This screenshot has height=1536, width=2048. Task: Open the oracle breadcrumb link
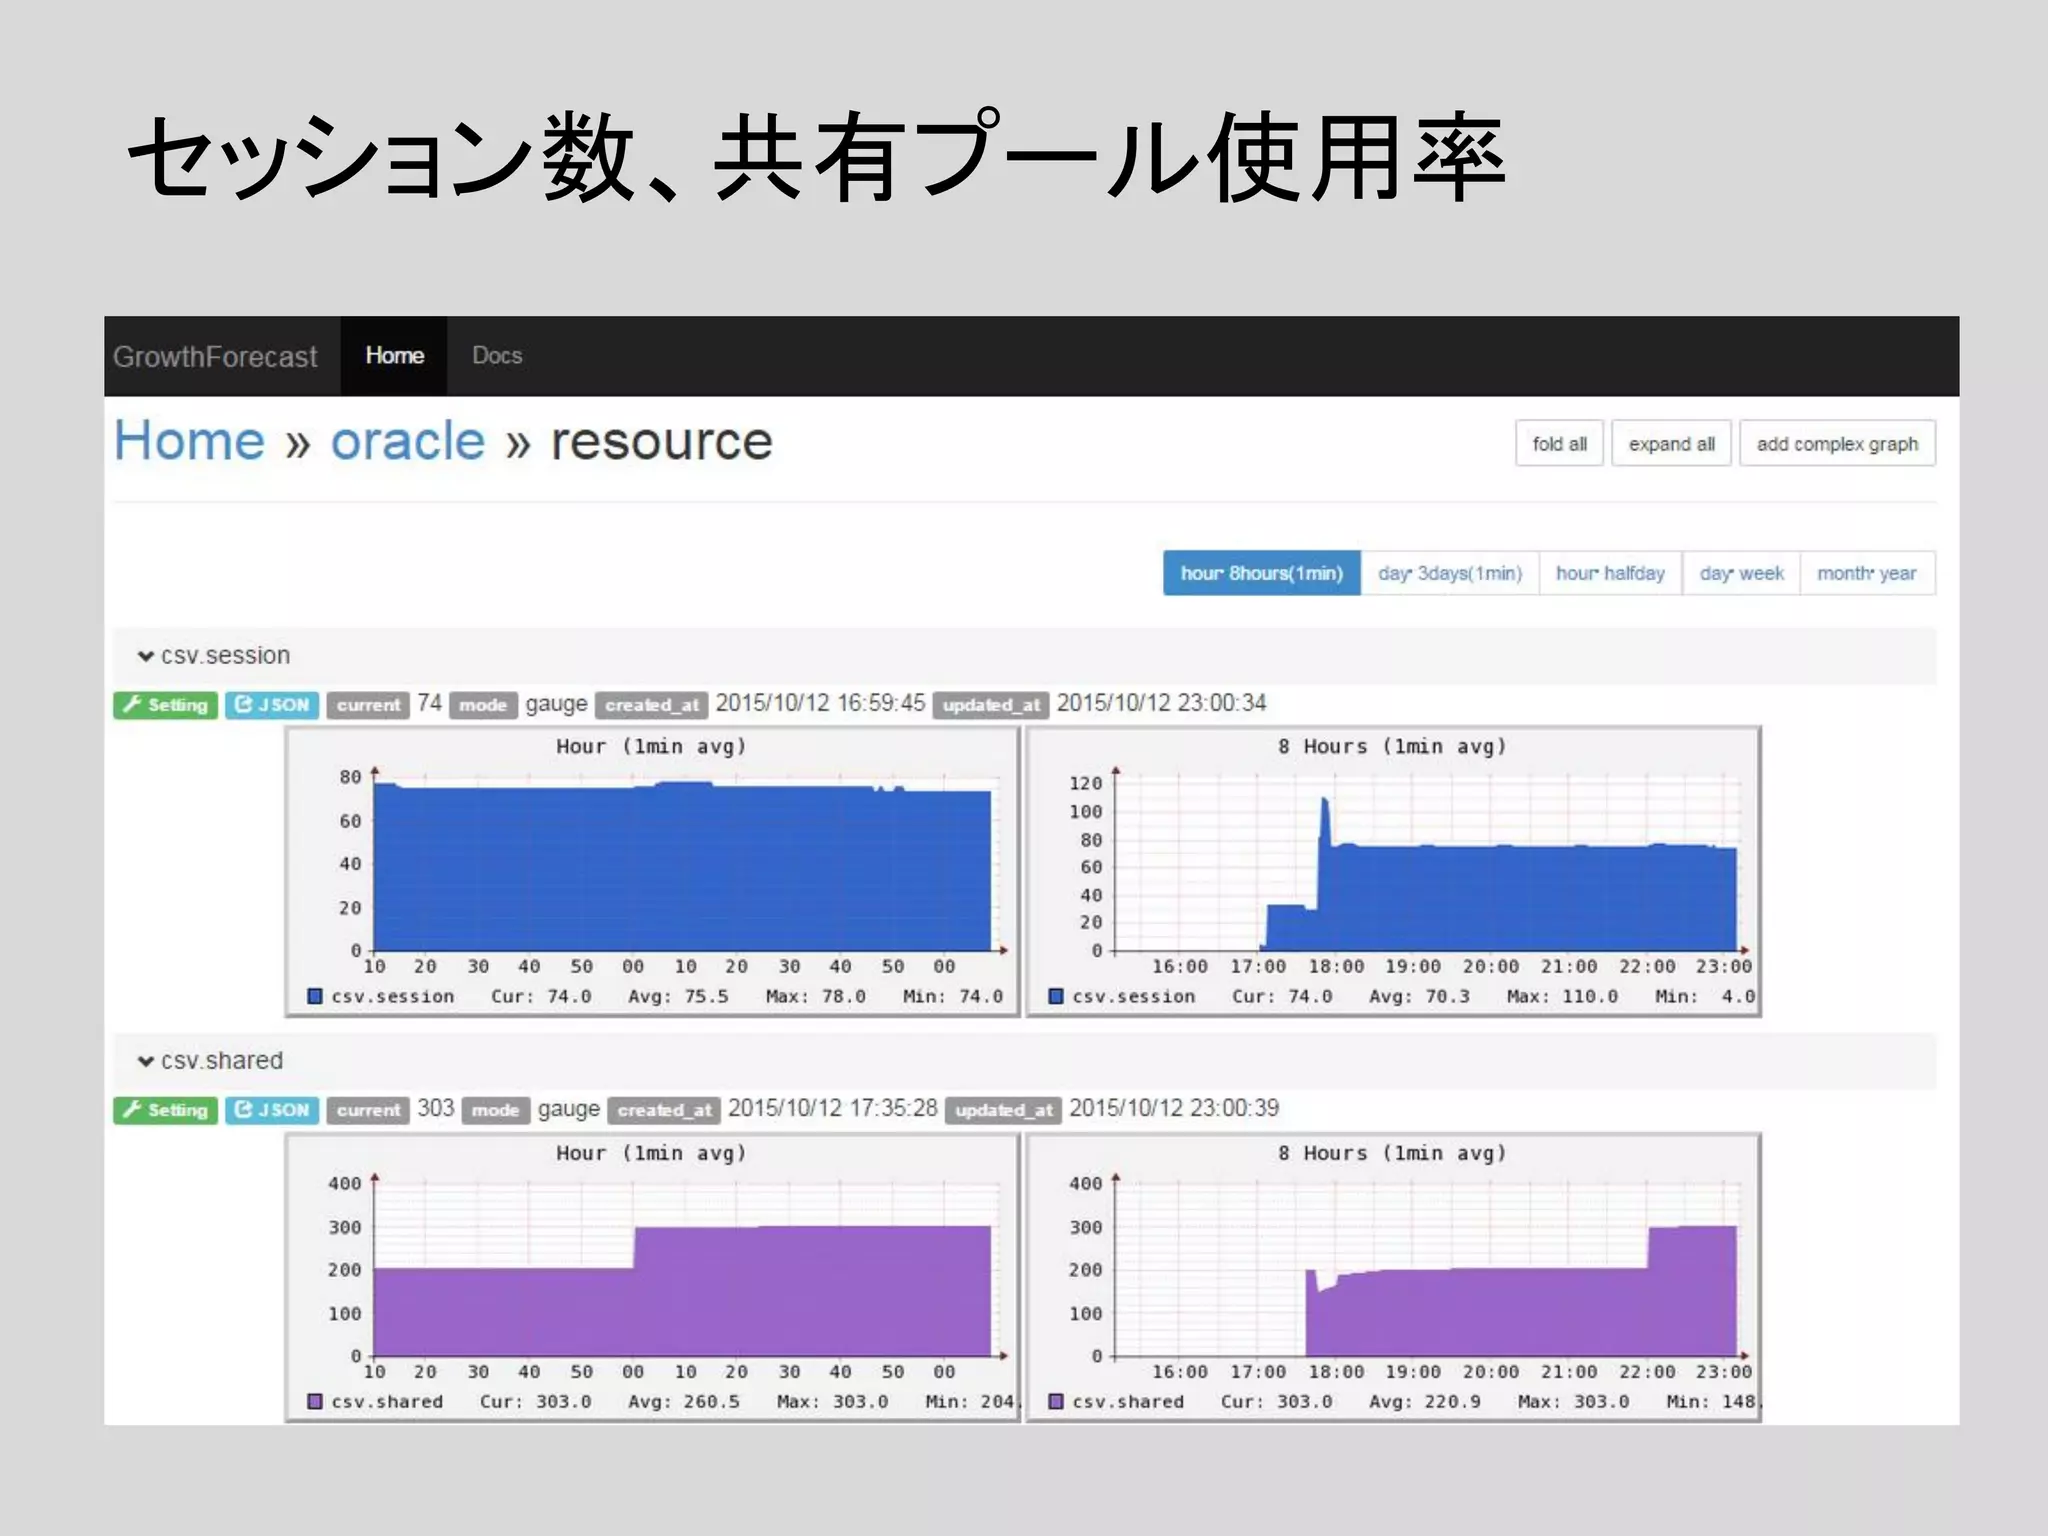(408, 440)
